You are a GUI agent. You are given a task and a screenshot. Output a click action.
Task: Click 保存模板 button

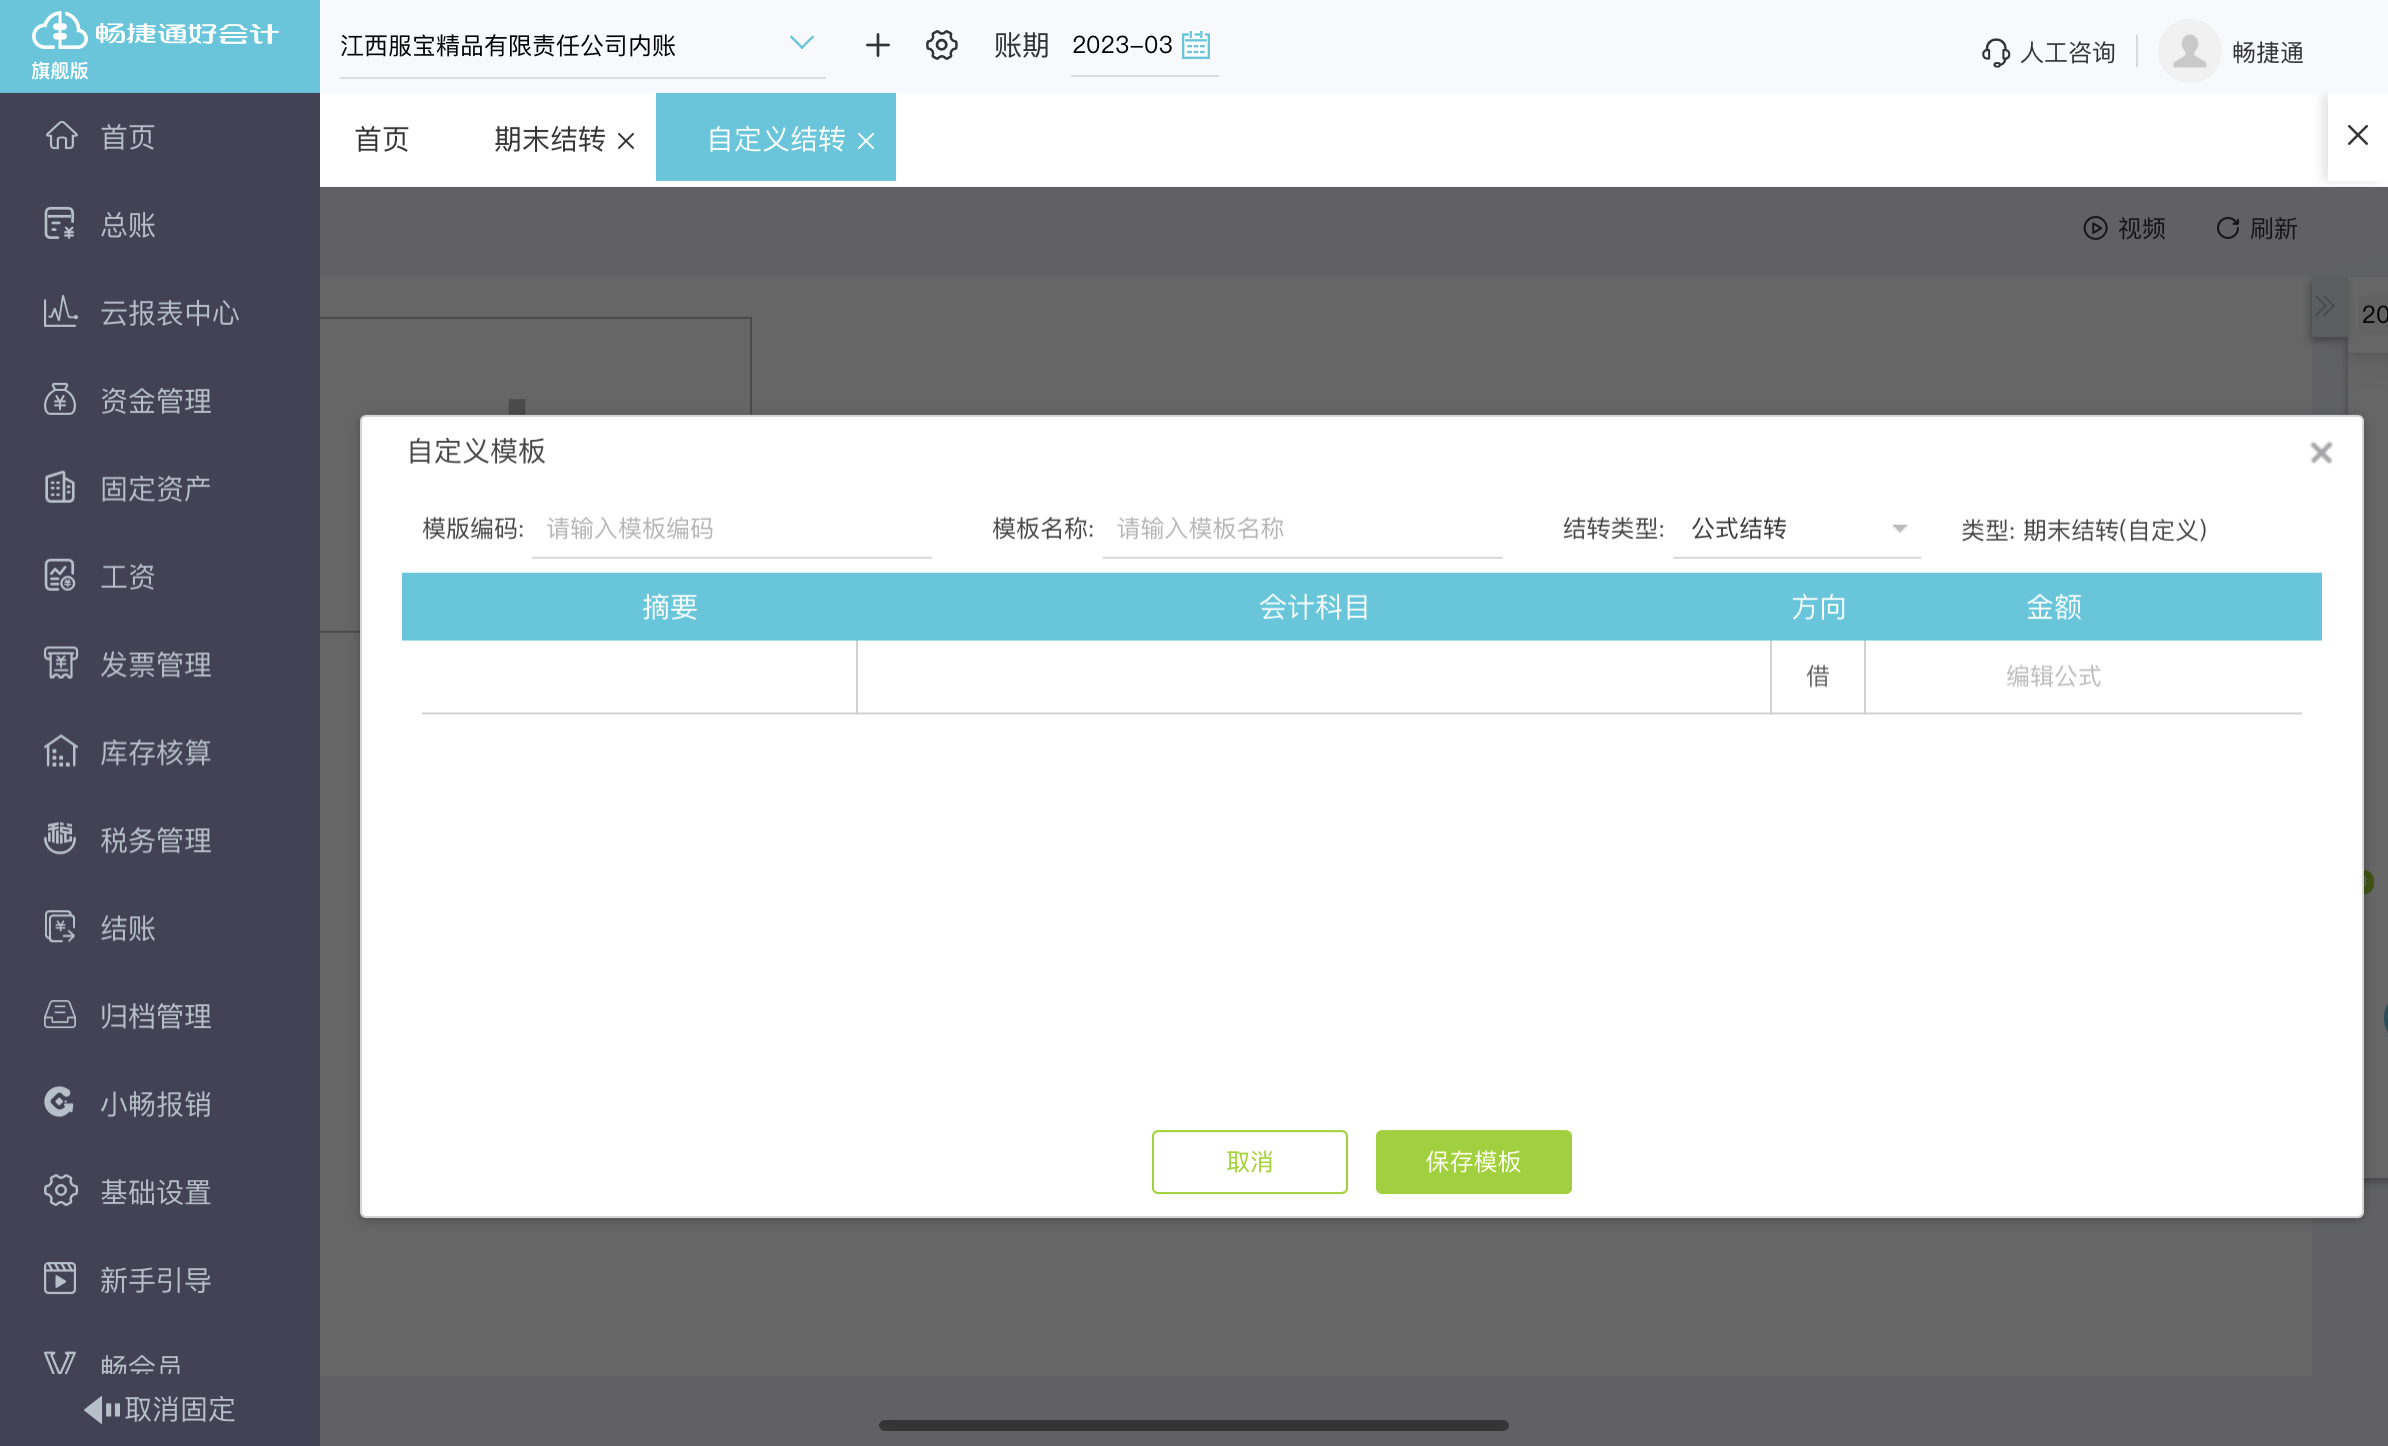coord(1472,1161)
